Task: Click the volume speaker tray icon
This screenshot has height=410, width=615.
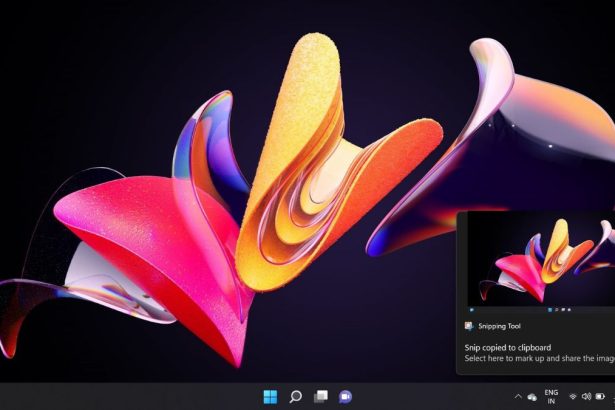Action: tap(586, 397)
